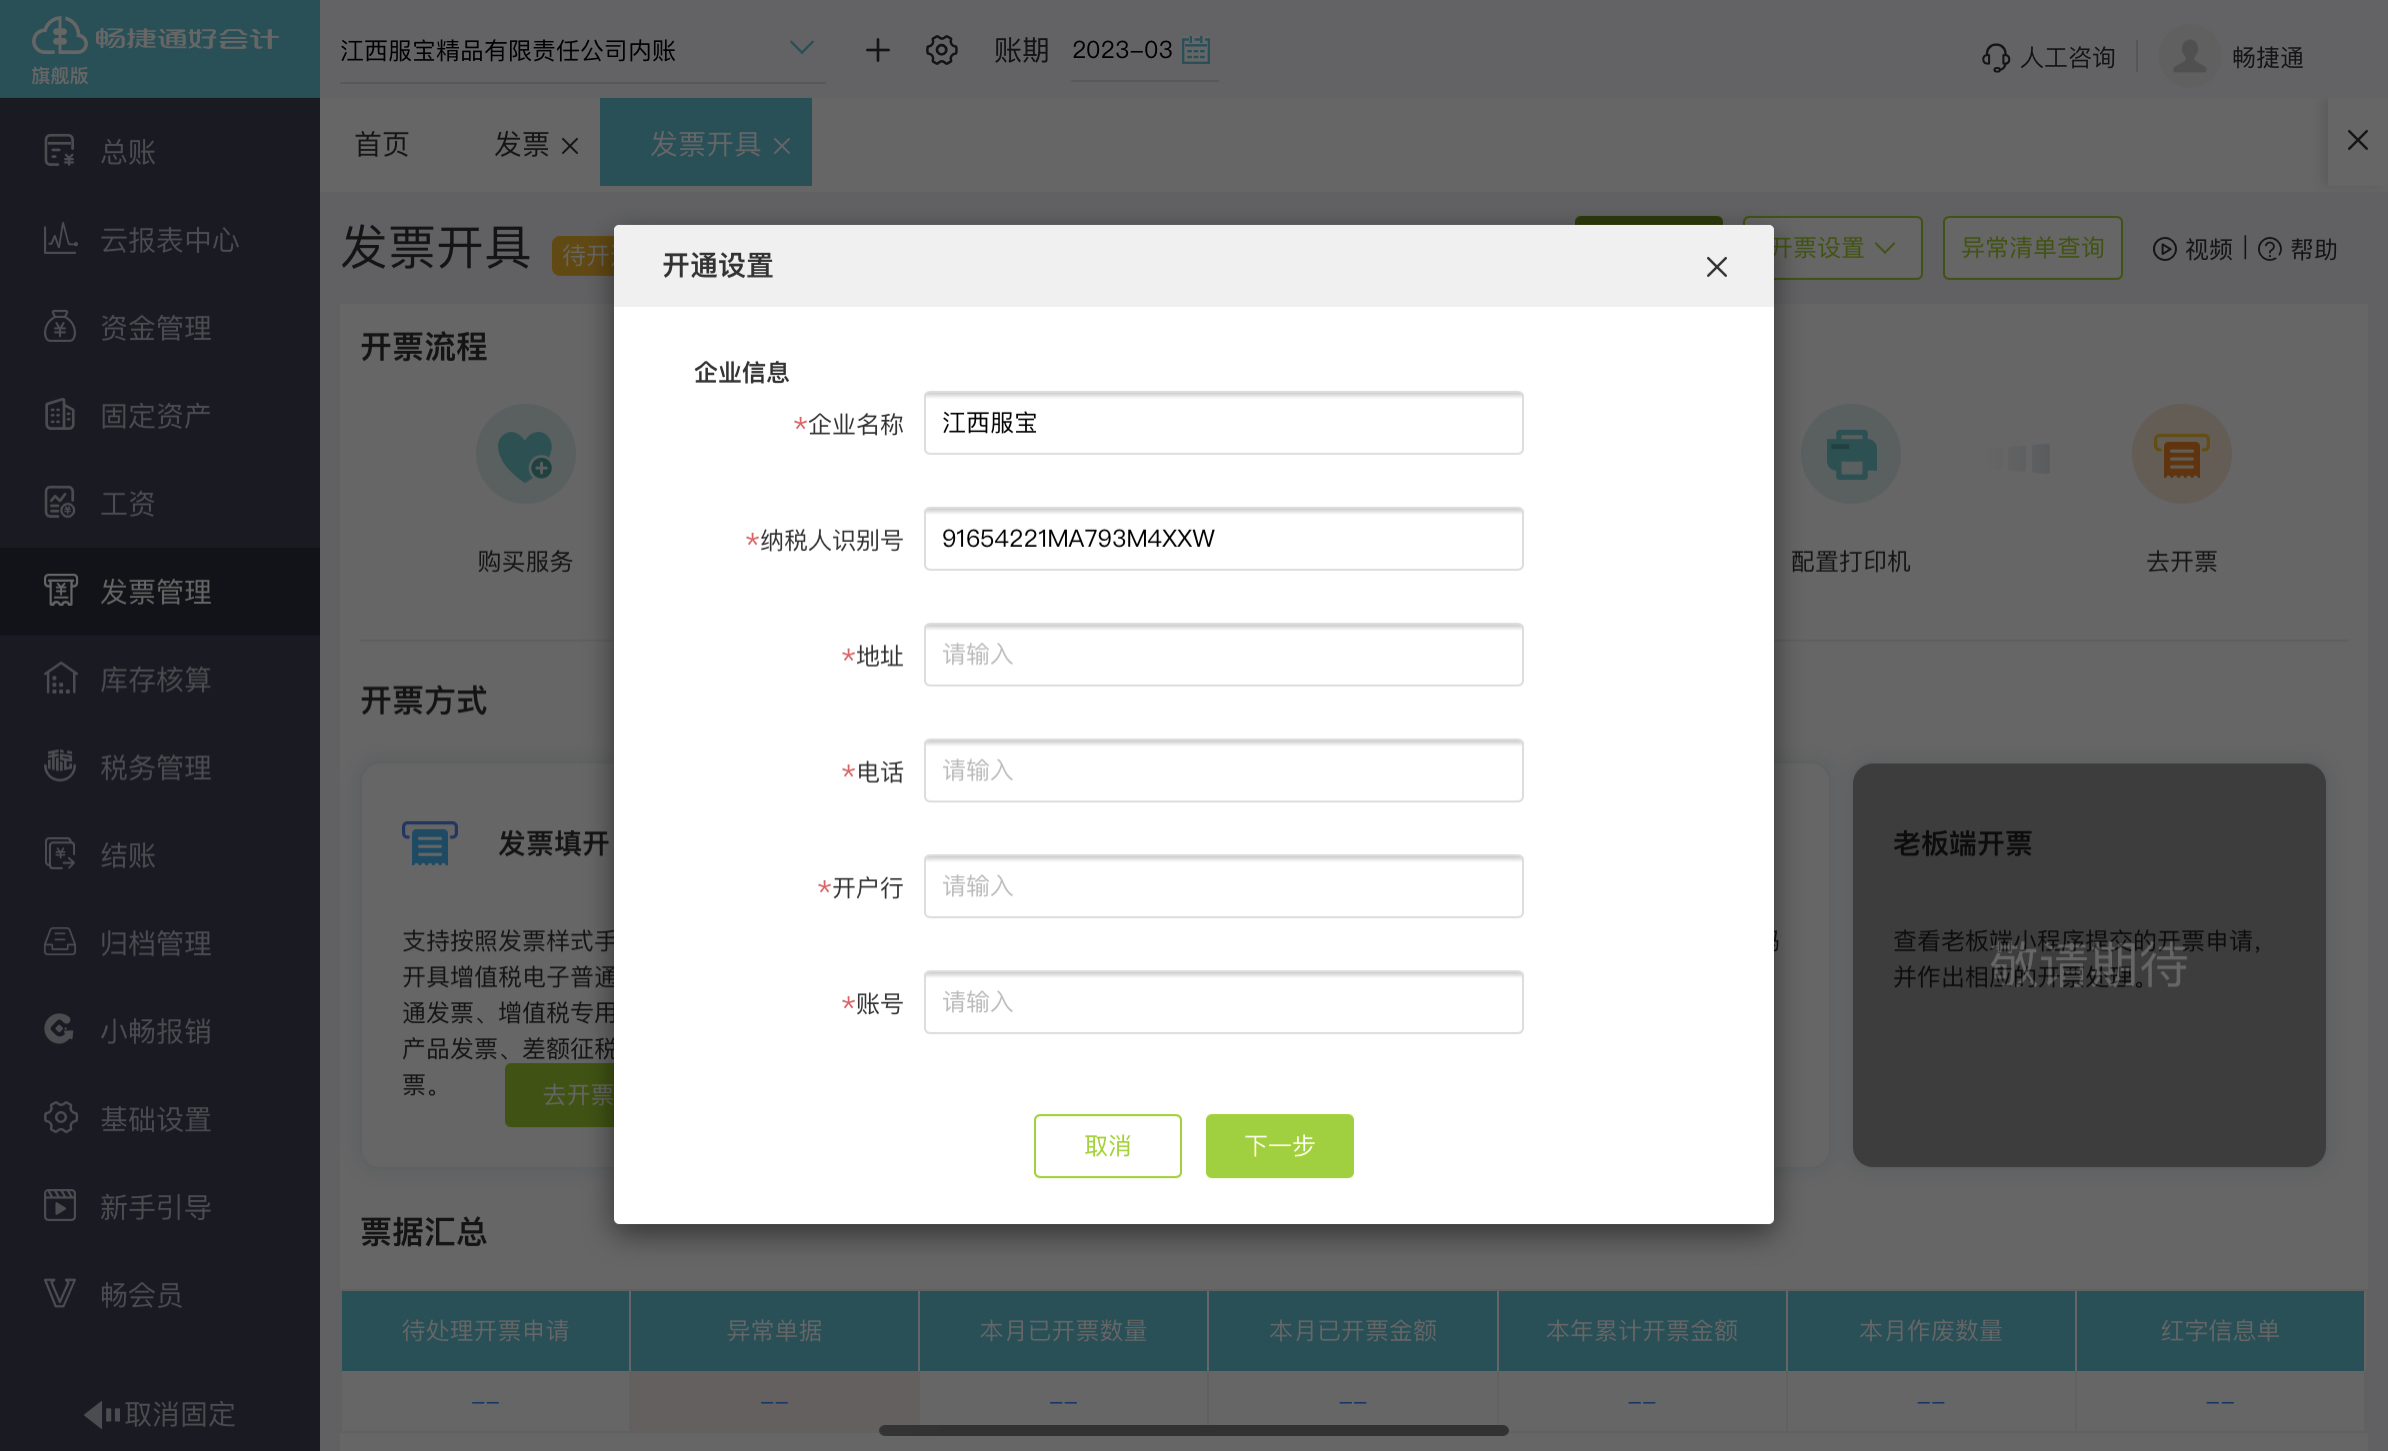Click 下一步 button to proceed

(1279, 1144)
